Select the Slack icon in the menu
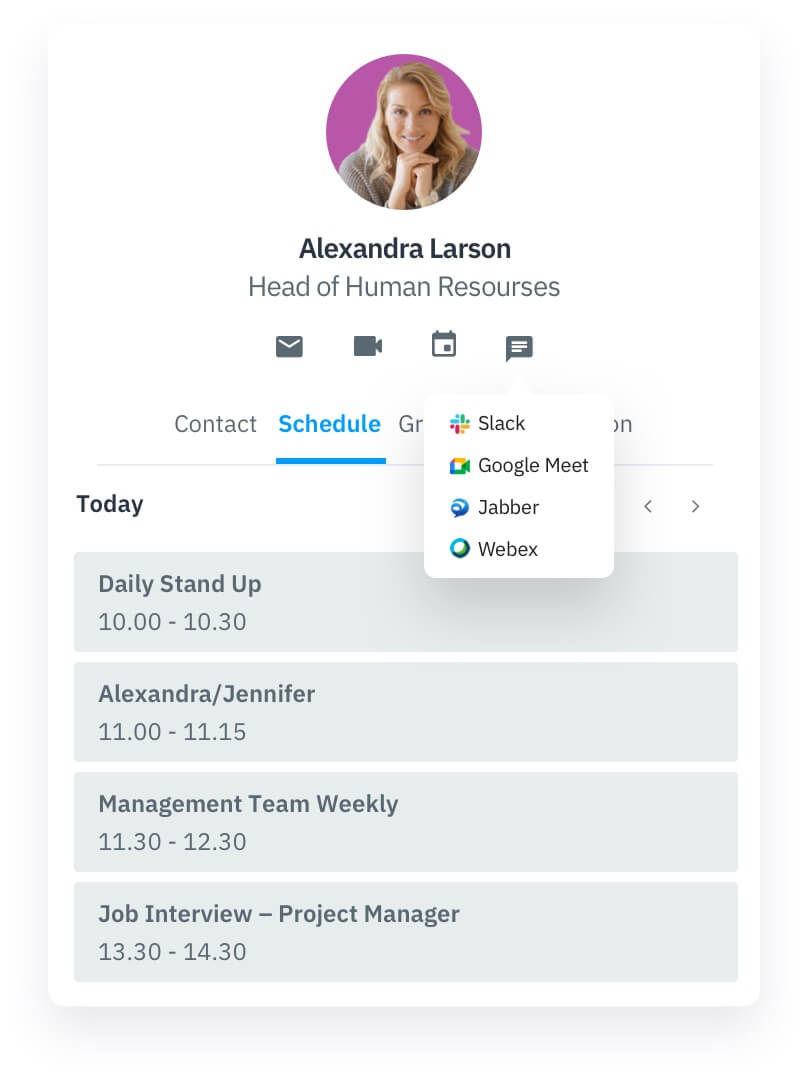 460,423
